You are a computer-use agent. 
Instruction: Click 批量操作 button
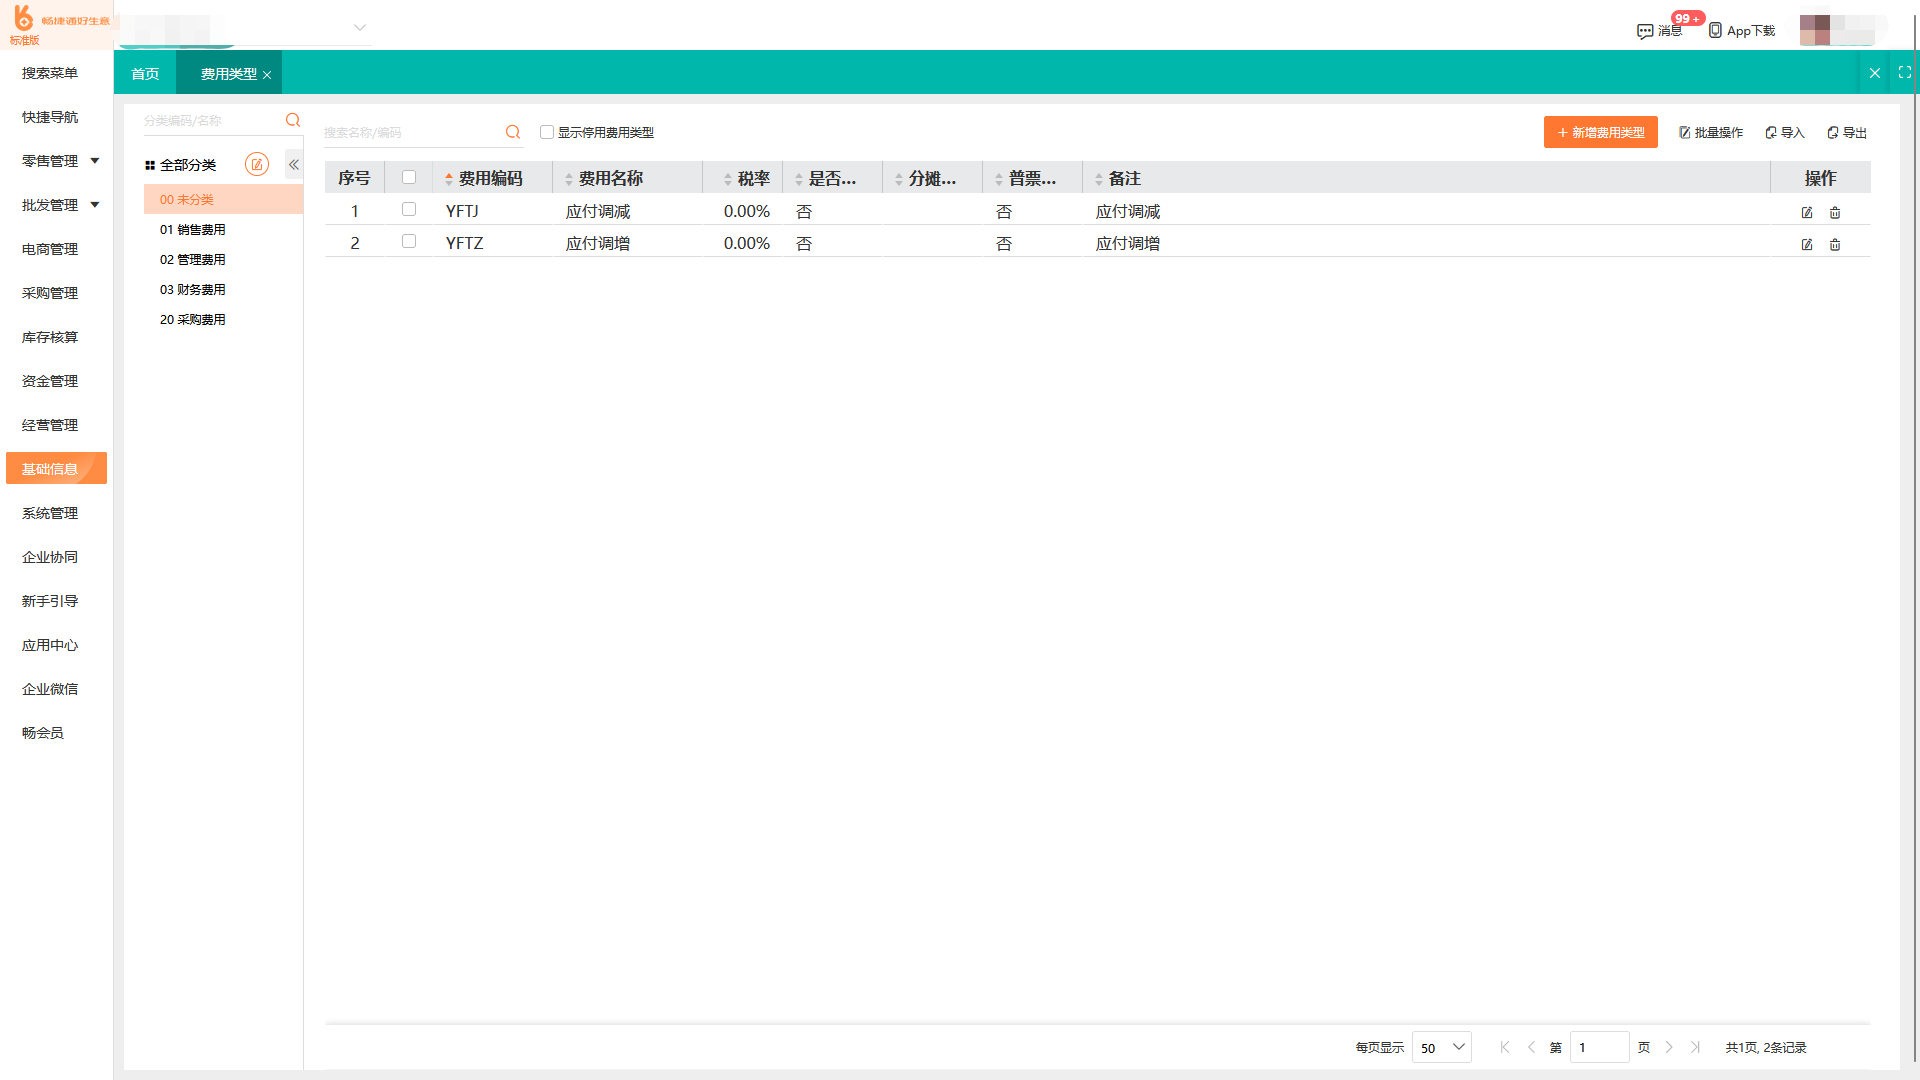tap(1710, 131)
